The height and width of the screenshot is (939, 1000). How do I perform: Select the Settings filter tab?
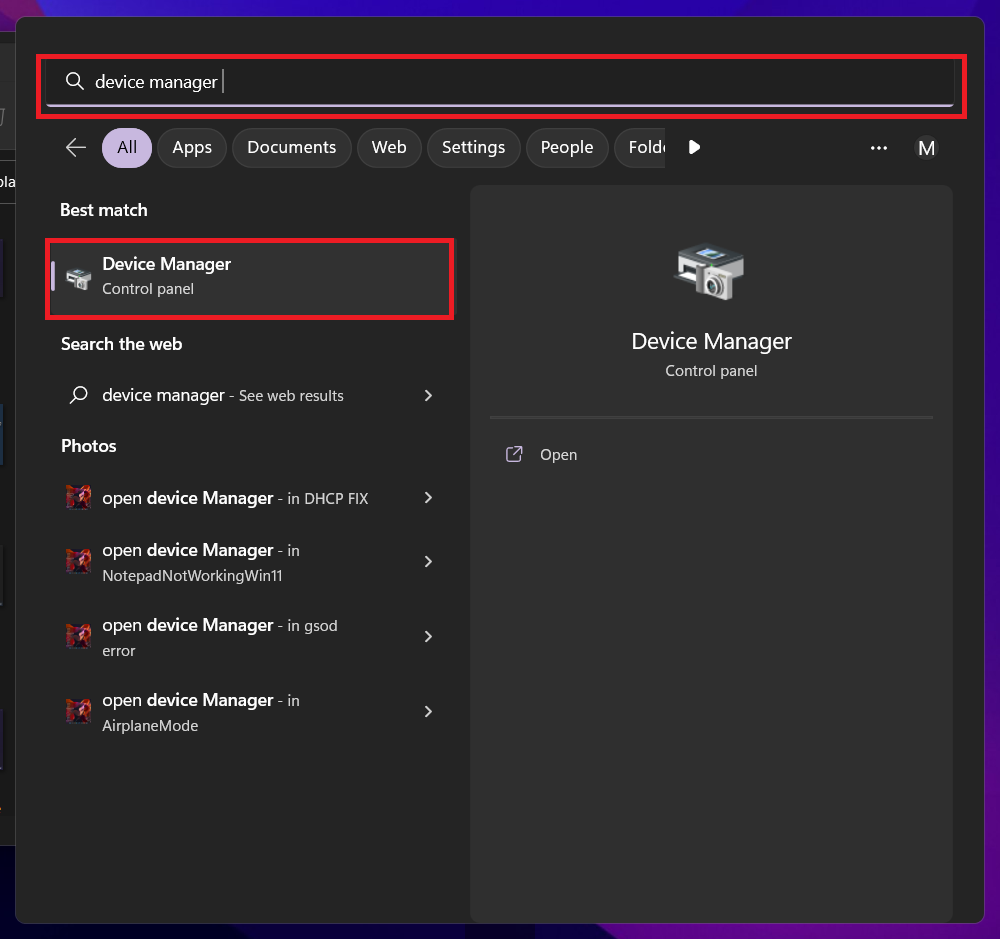(473, 148)
